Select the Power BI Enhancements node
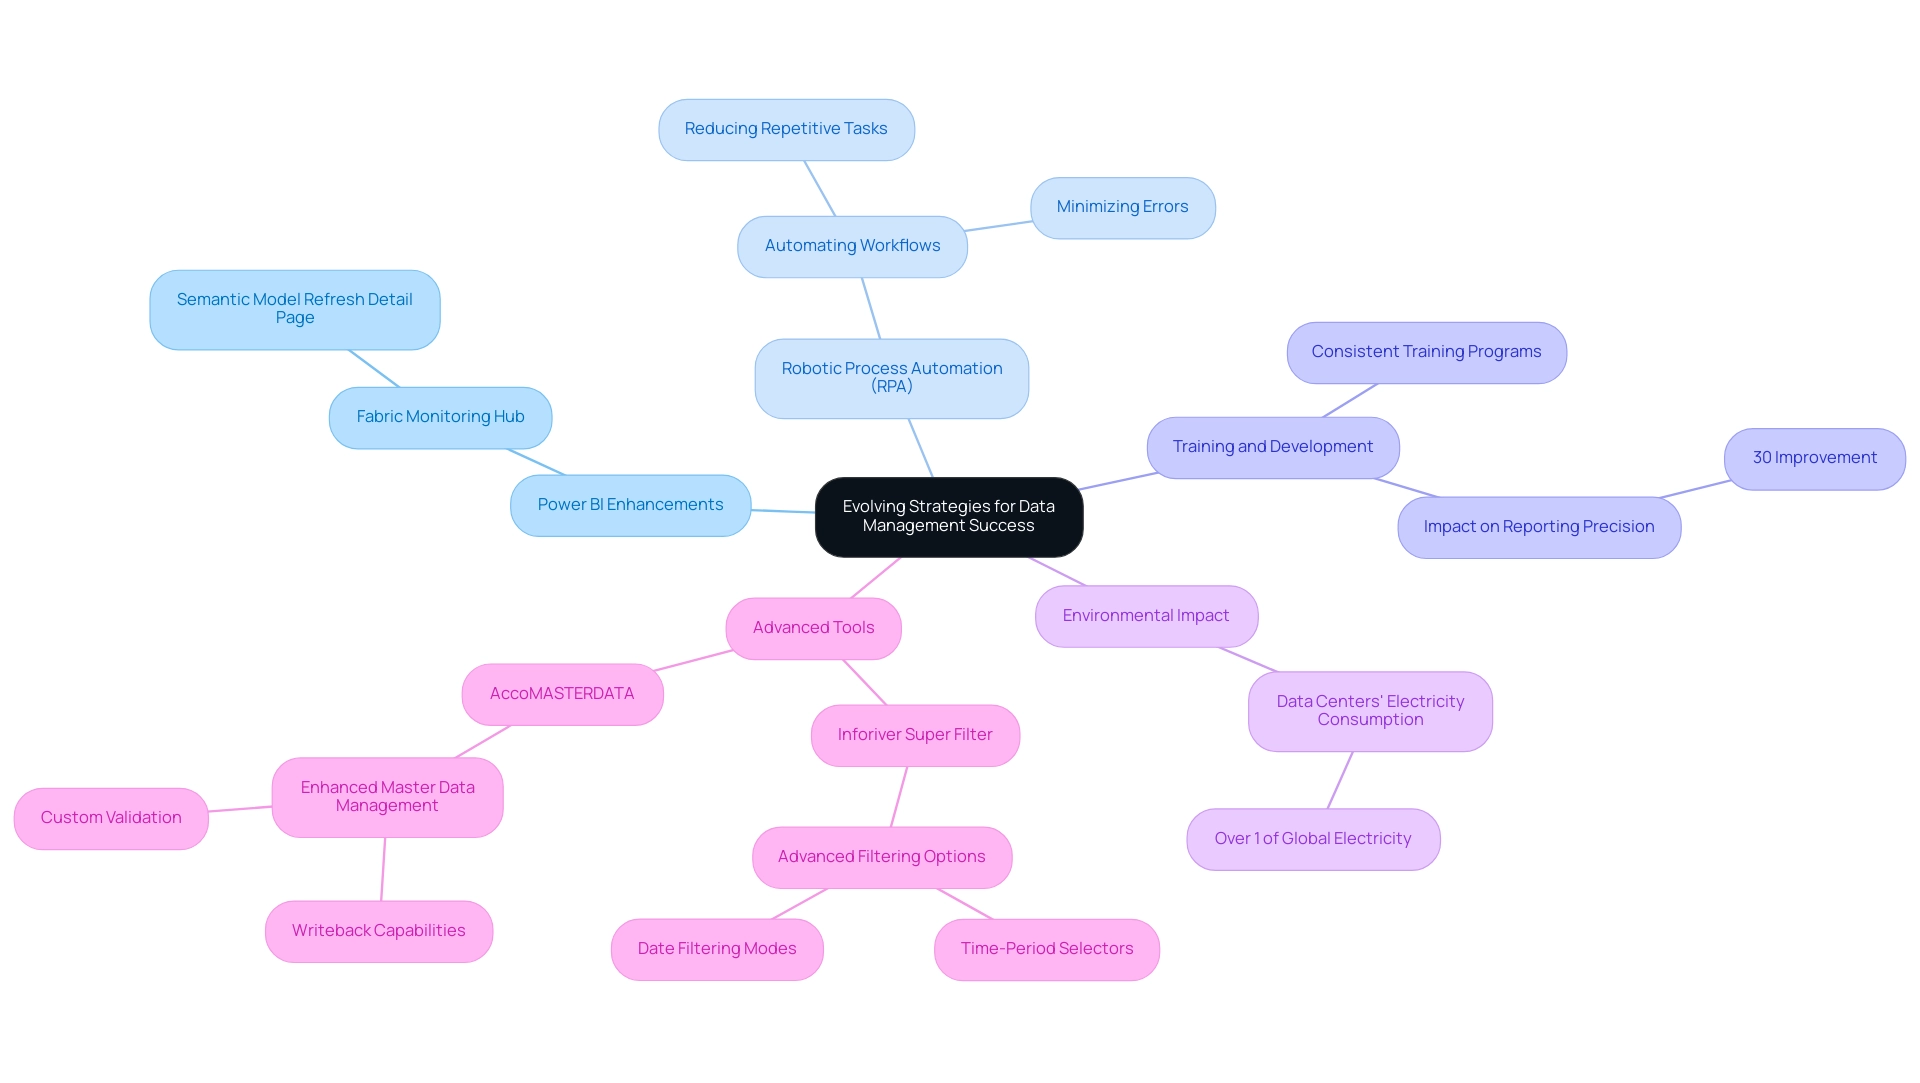This screenshot has width=1920, height=1083. pos(630,504)
